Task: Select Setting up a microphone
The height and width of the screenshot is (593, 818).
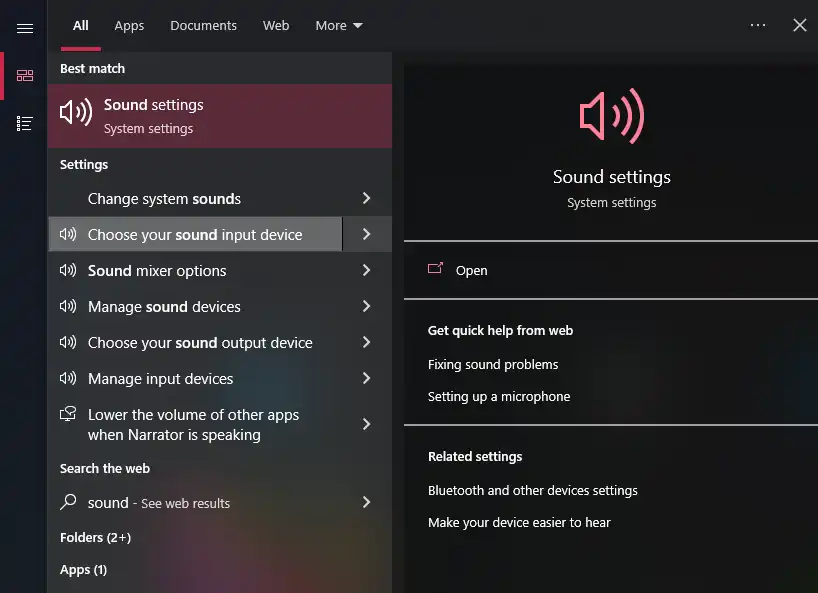Action: [x=498, y=396]
